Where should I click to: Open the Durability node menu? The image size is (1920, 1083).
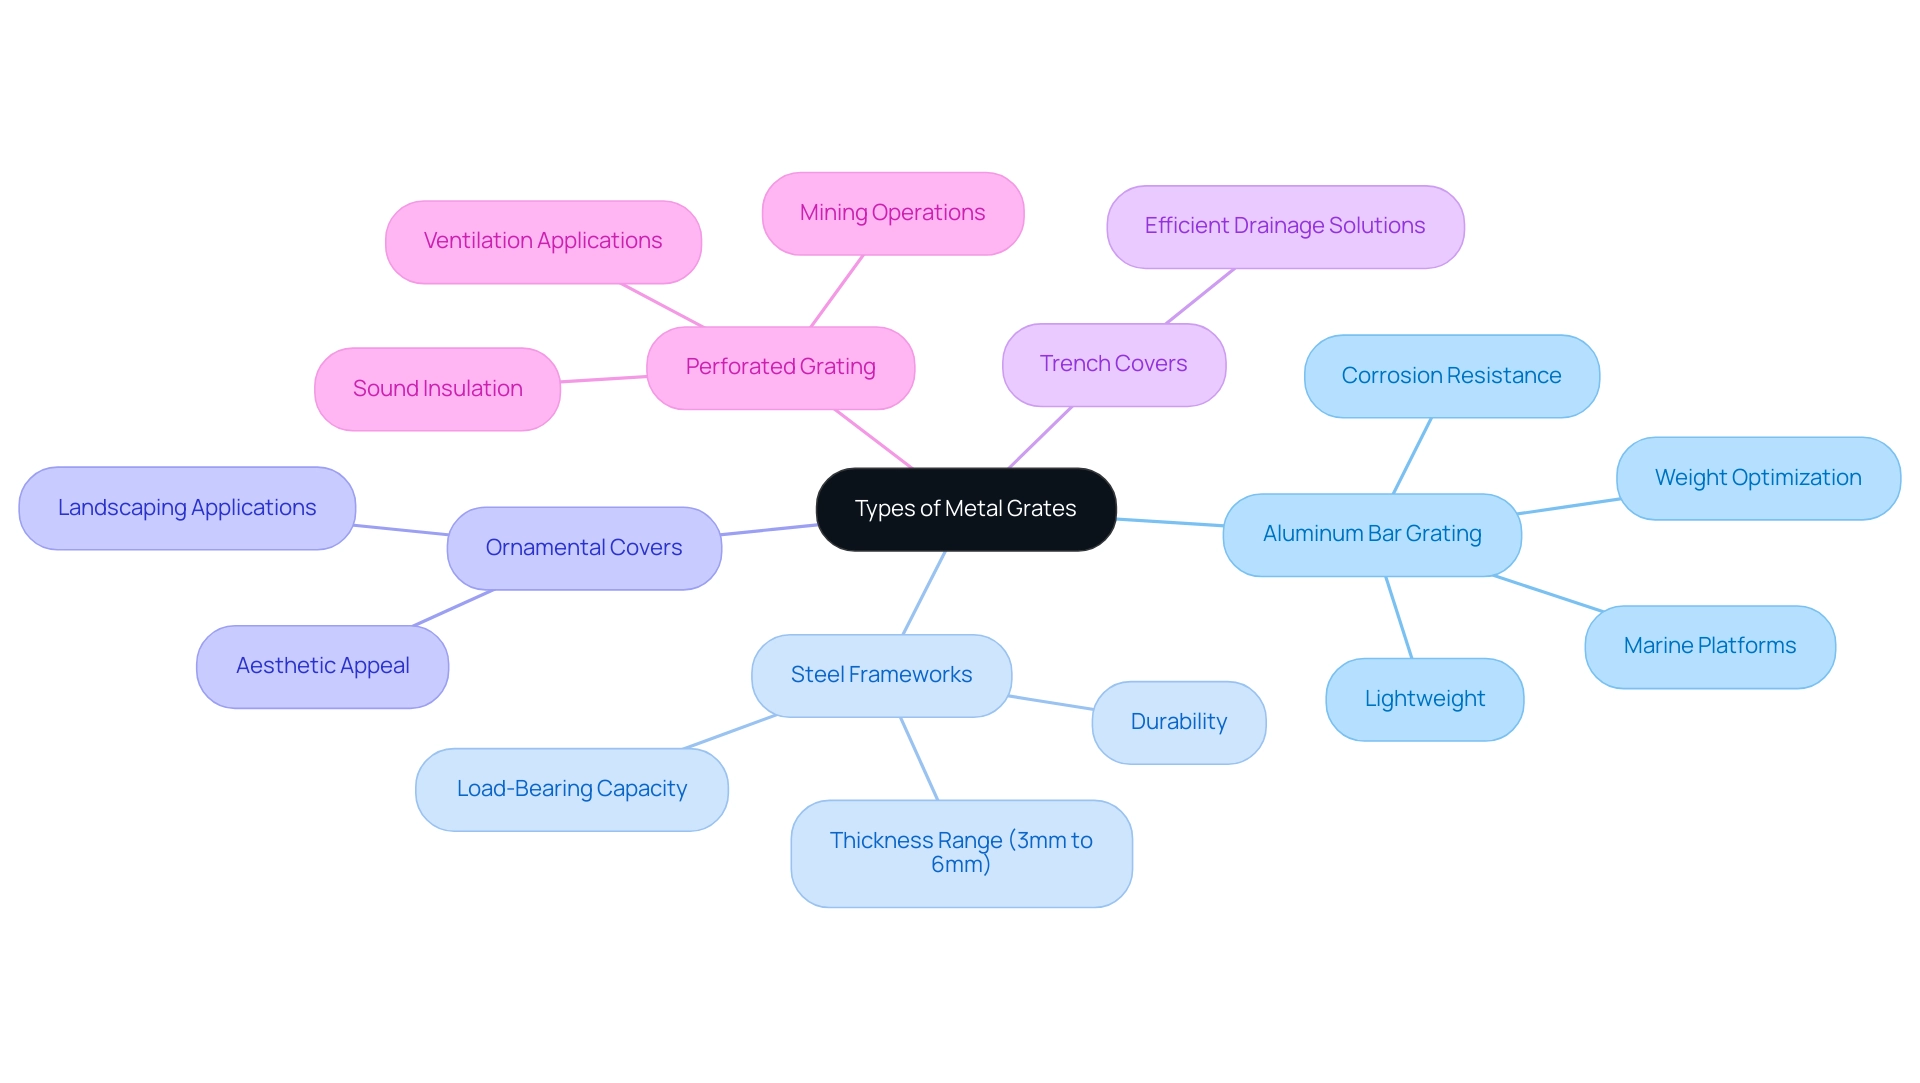coord(1179,720)
